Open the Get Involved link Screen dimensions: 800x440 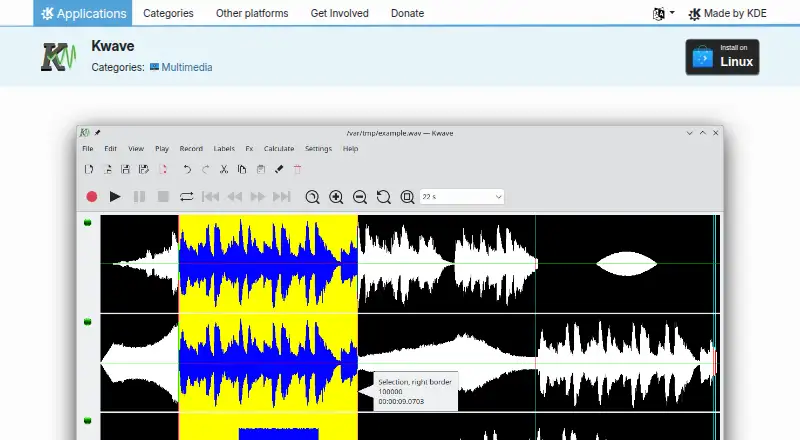[x=339, y=13]
